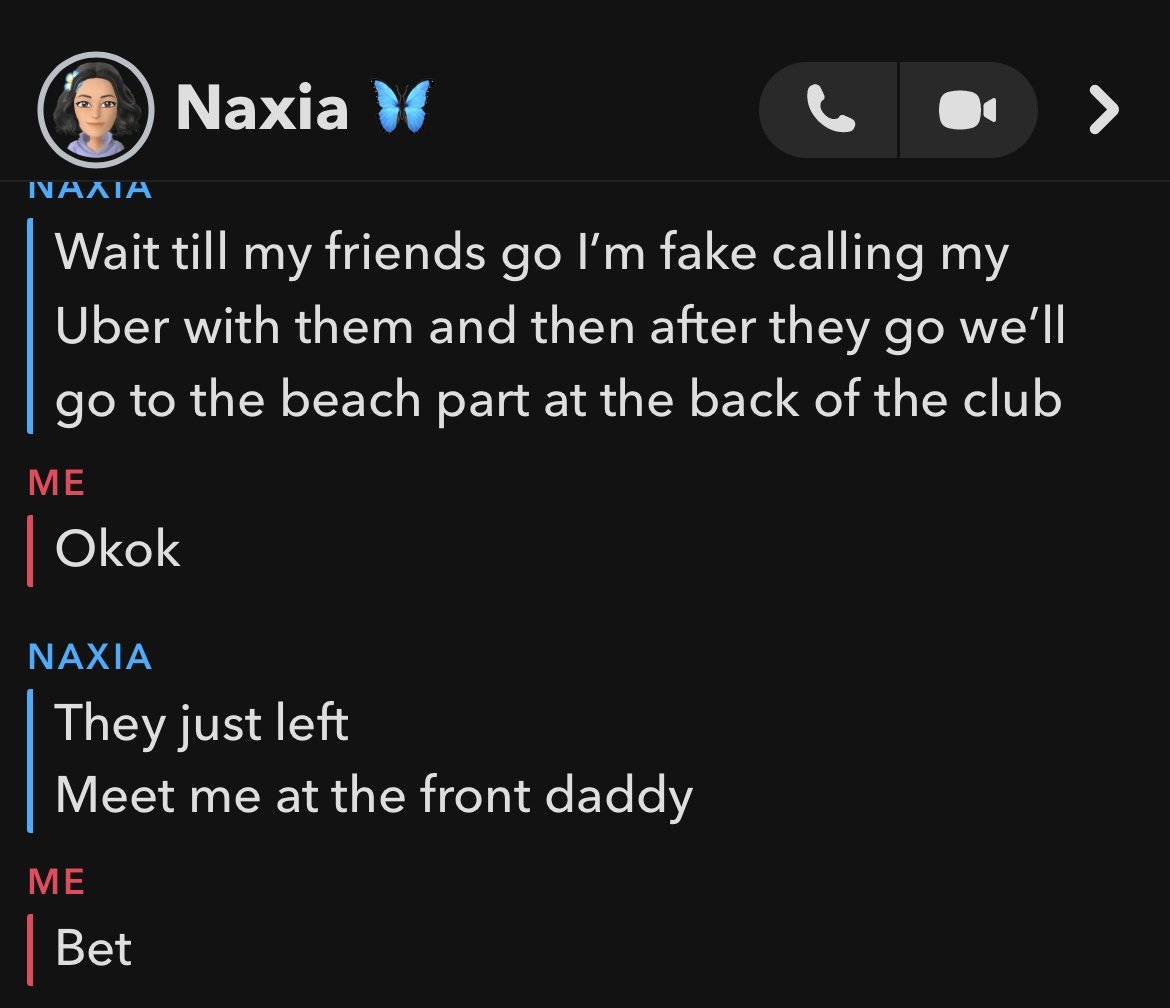Tap the butterfly emoji beside Naxia's name
Image resolution: width=1170 pixels, height=1008 pixels.
click(x=400, y=107)
